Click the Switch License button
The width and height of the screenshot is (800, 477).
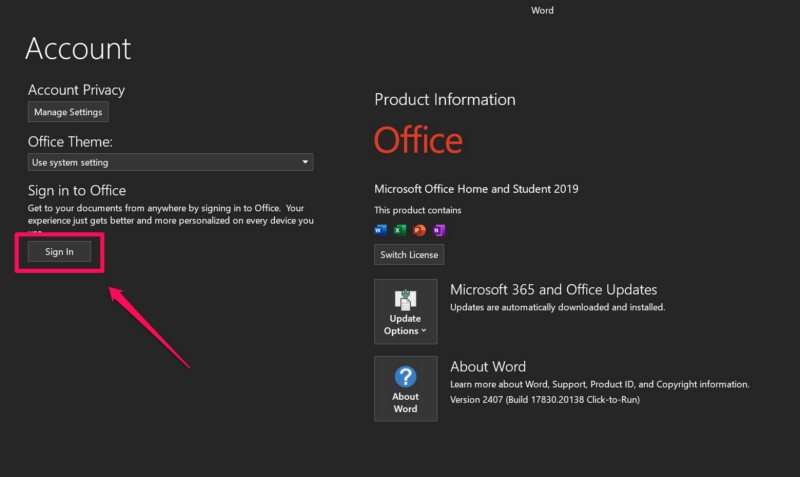(409, 255)
